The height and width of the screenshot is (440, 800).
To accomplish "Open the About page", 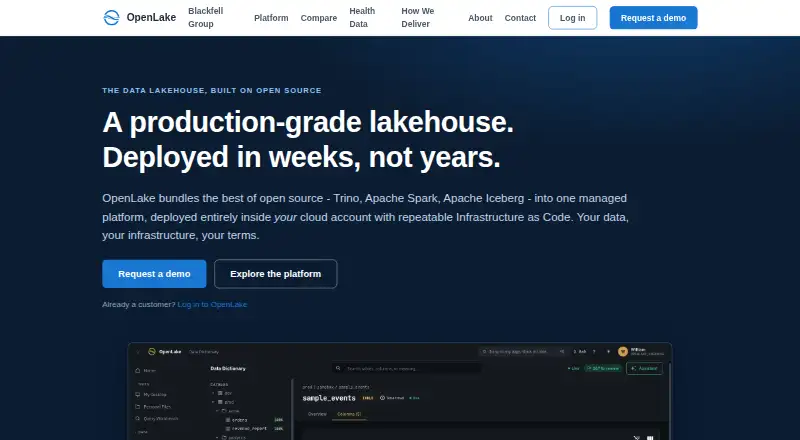I will (480, 18).
